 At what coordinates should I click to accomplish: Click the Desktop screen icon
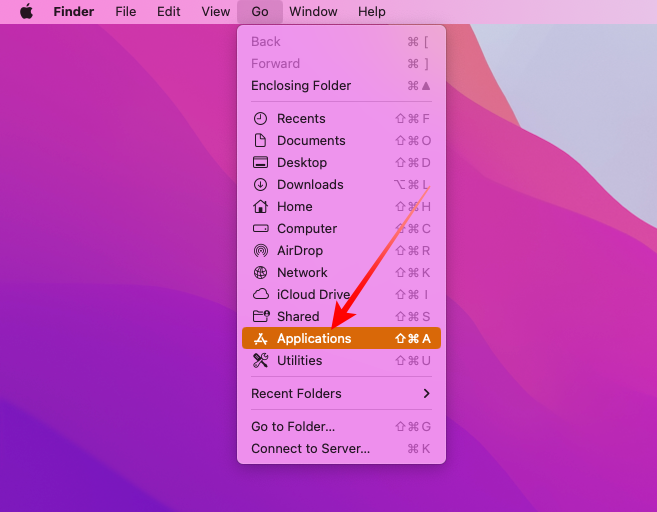pyautogui.click(x=260, y=162)
